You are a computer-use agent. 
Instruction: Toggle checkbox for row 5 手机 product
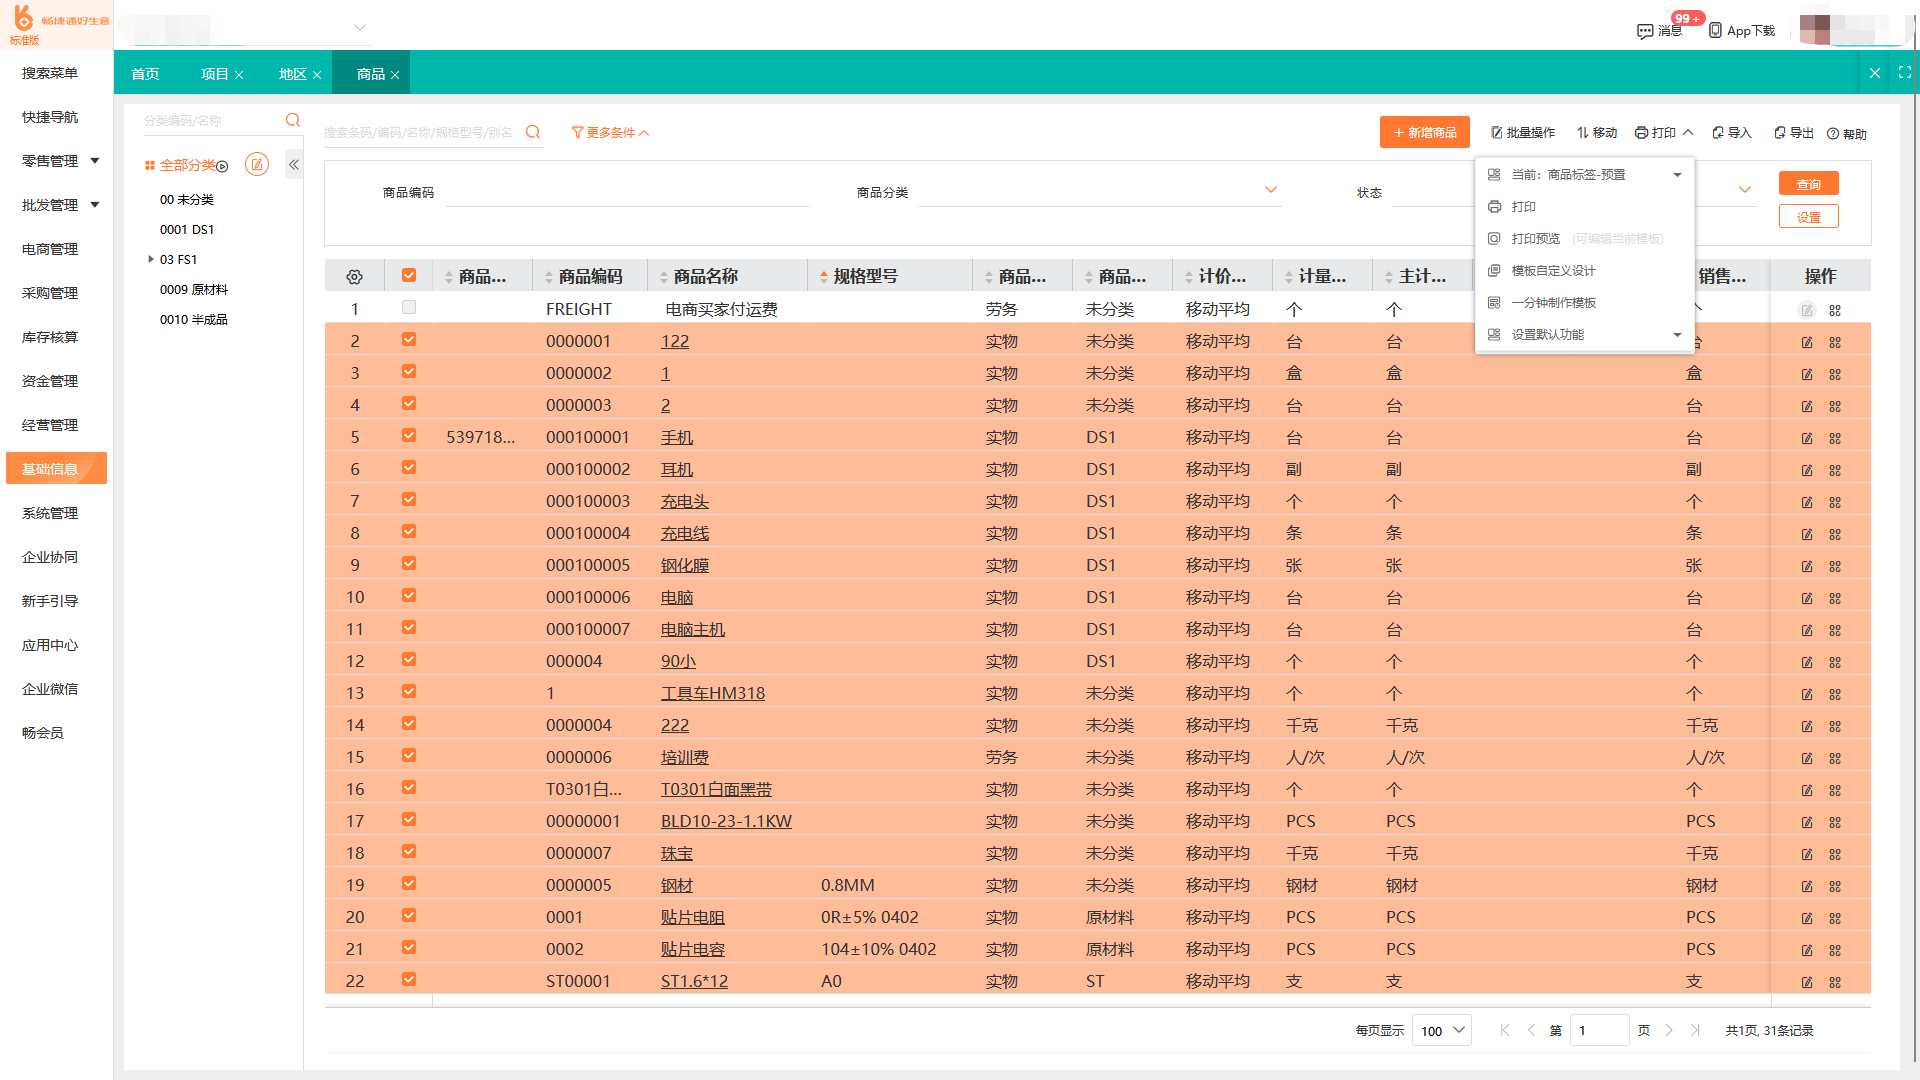point(410,436)
